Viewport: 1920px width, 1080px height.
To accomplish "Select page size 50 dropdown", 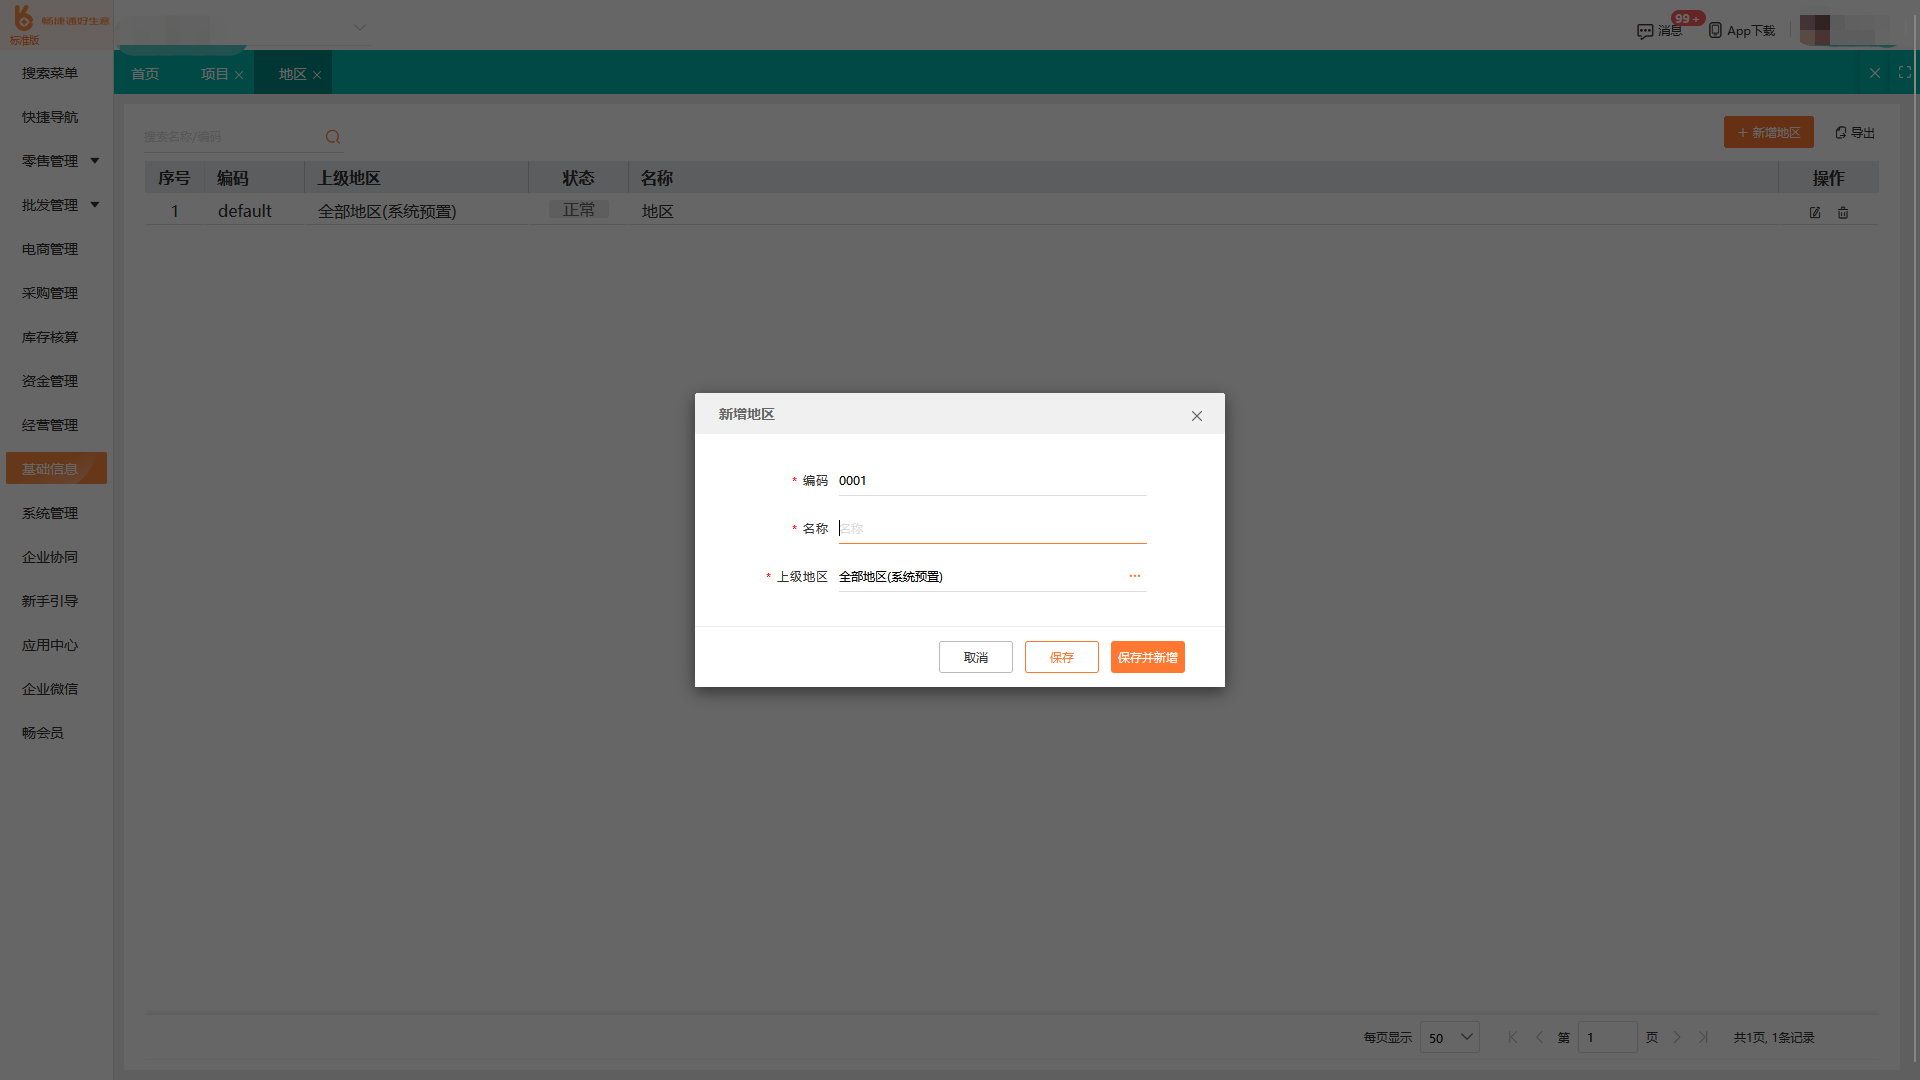I will pyautogui.click(x=1449, y=1036).
